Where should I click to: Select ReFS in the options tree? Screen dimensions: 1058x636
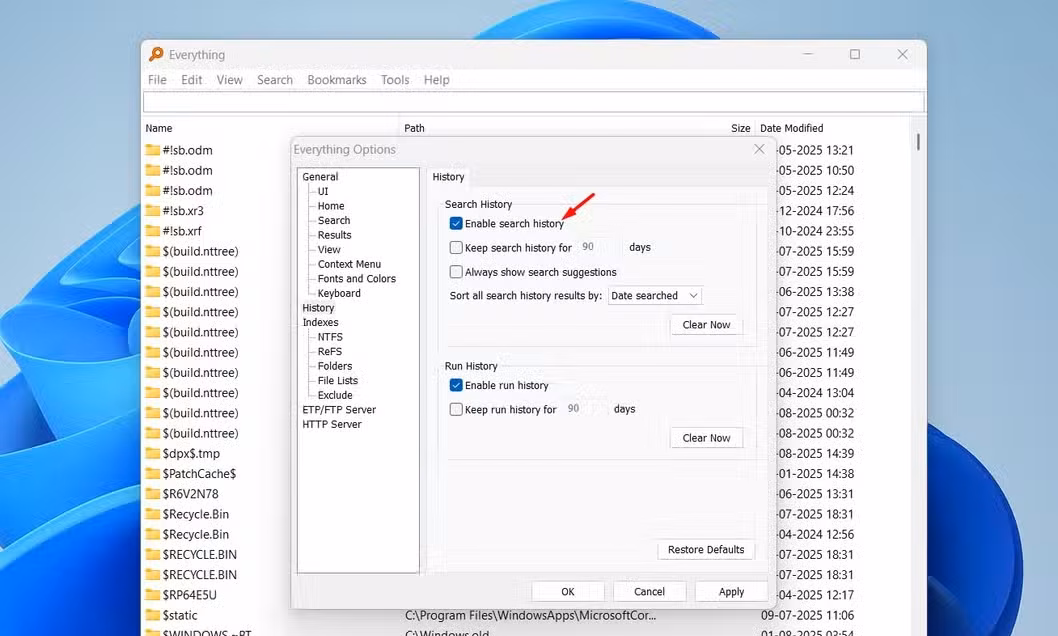(330, 351)
